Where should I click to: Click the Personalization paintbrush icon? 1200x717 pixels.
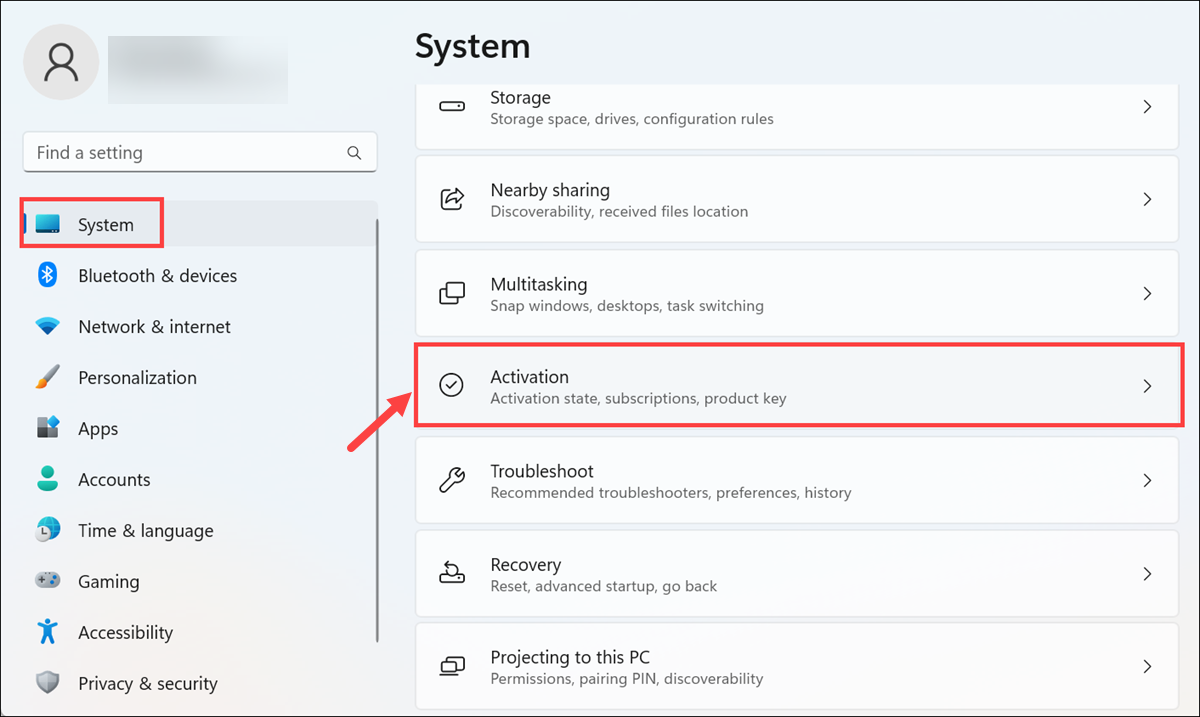pyautogui.click(x=47, y=377)
